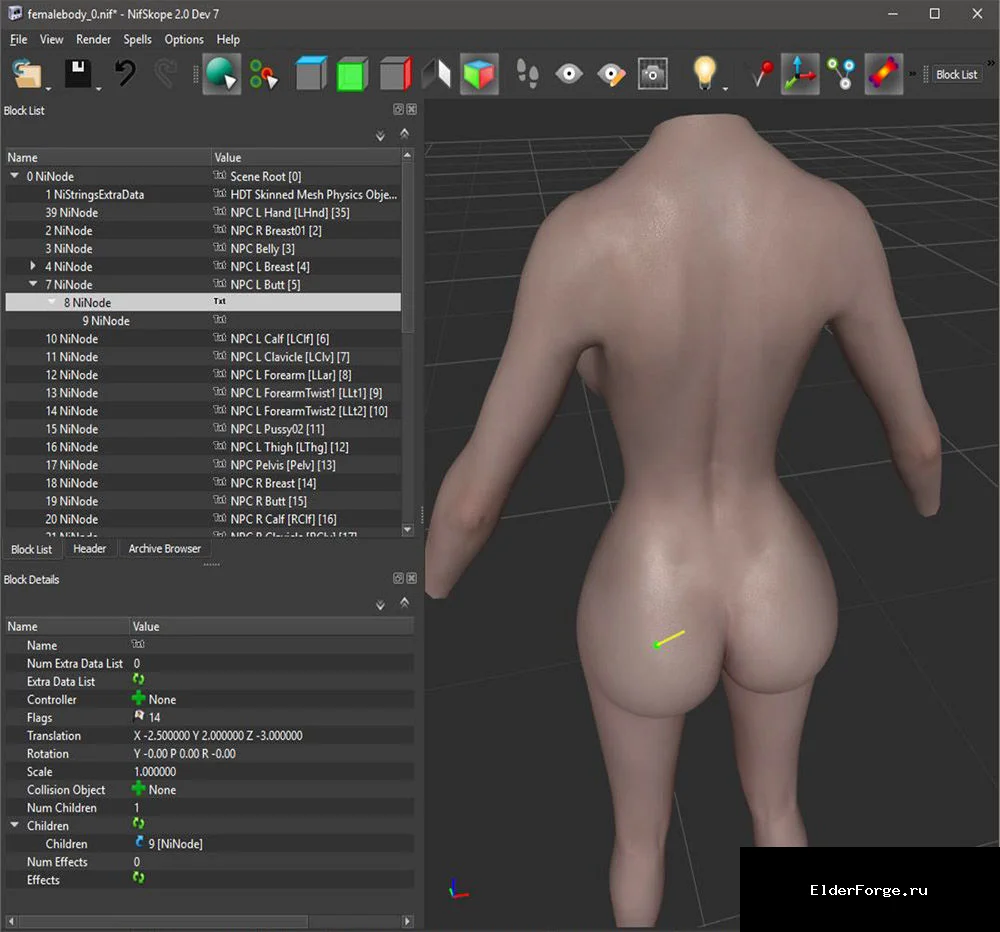Click the Save floppy disk icon

(79, 75)
